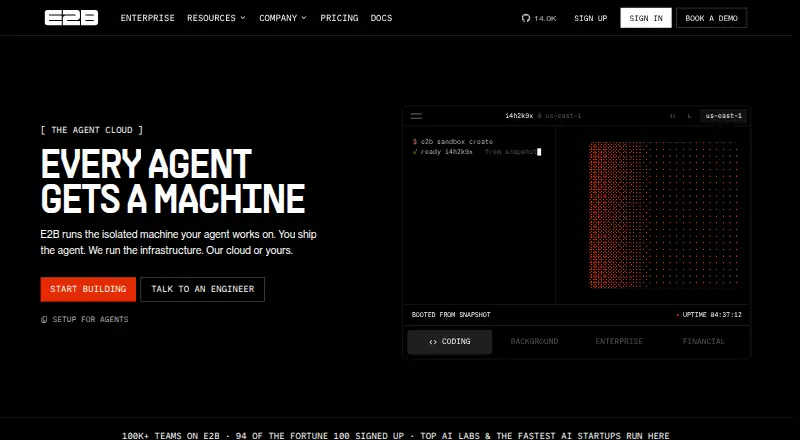Viewport: 800px width, 440px height.
Task: Click the Sign In button
Action: (x=646, y=18)
